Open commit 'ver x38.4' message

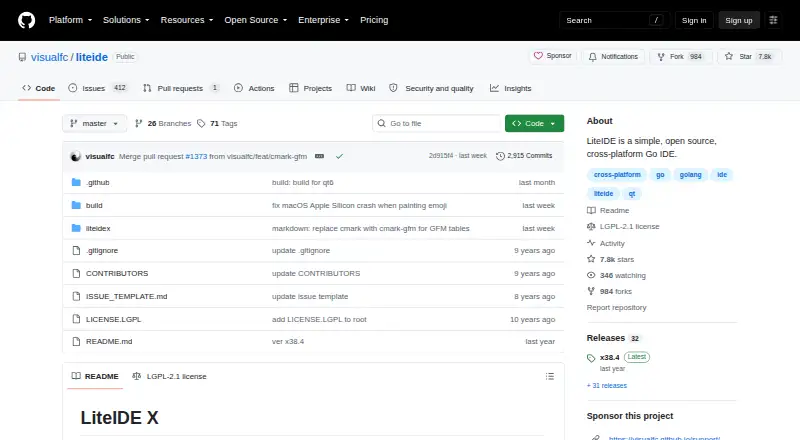click(x=288, y=341)
